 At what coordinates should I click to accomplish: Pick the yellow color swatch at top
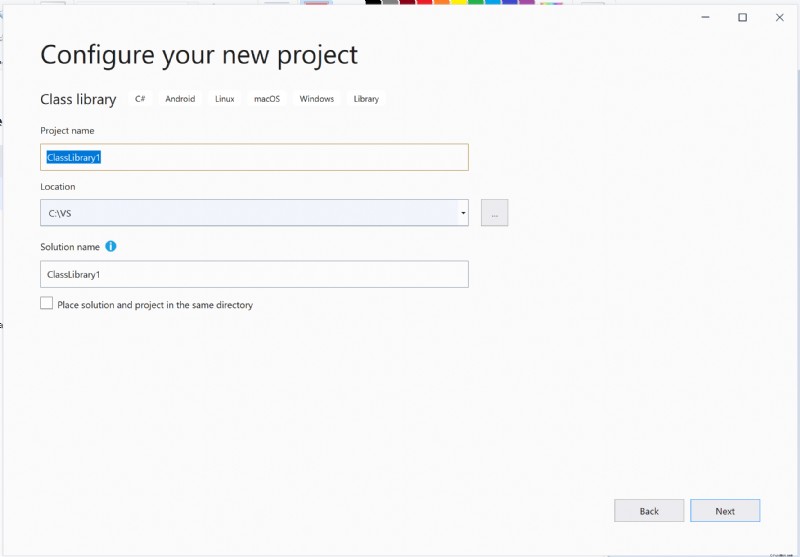458,3
